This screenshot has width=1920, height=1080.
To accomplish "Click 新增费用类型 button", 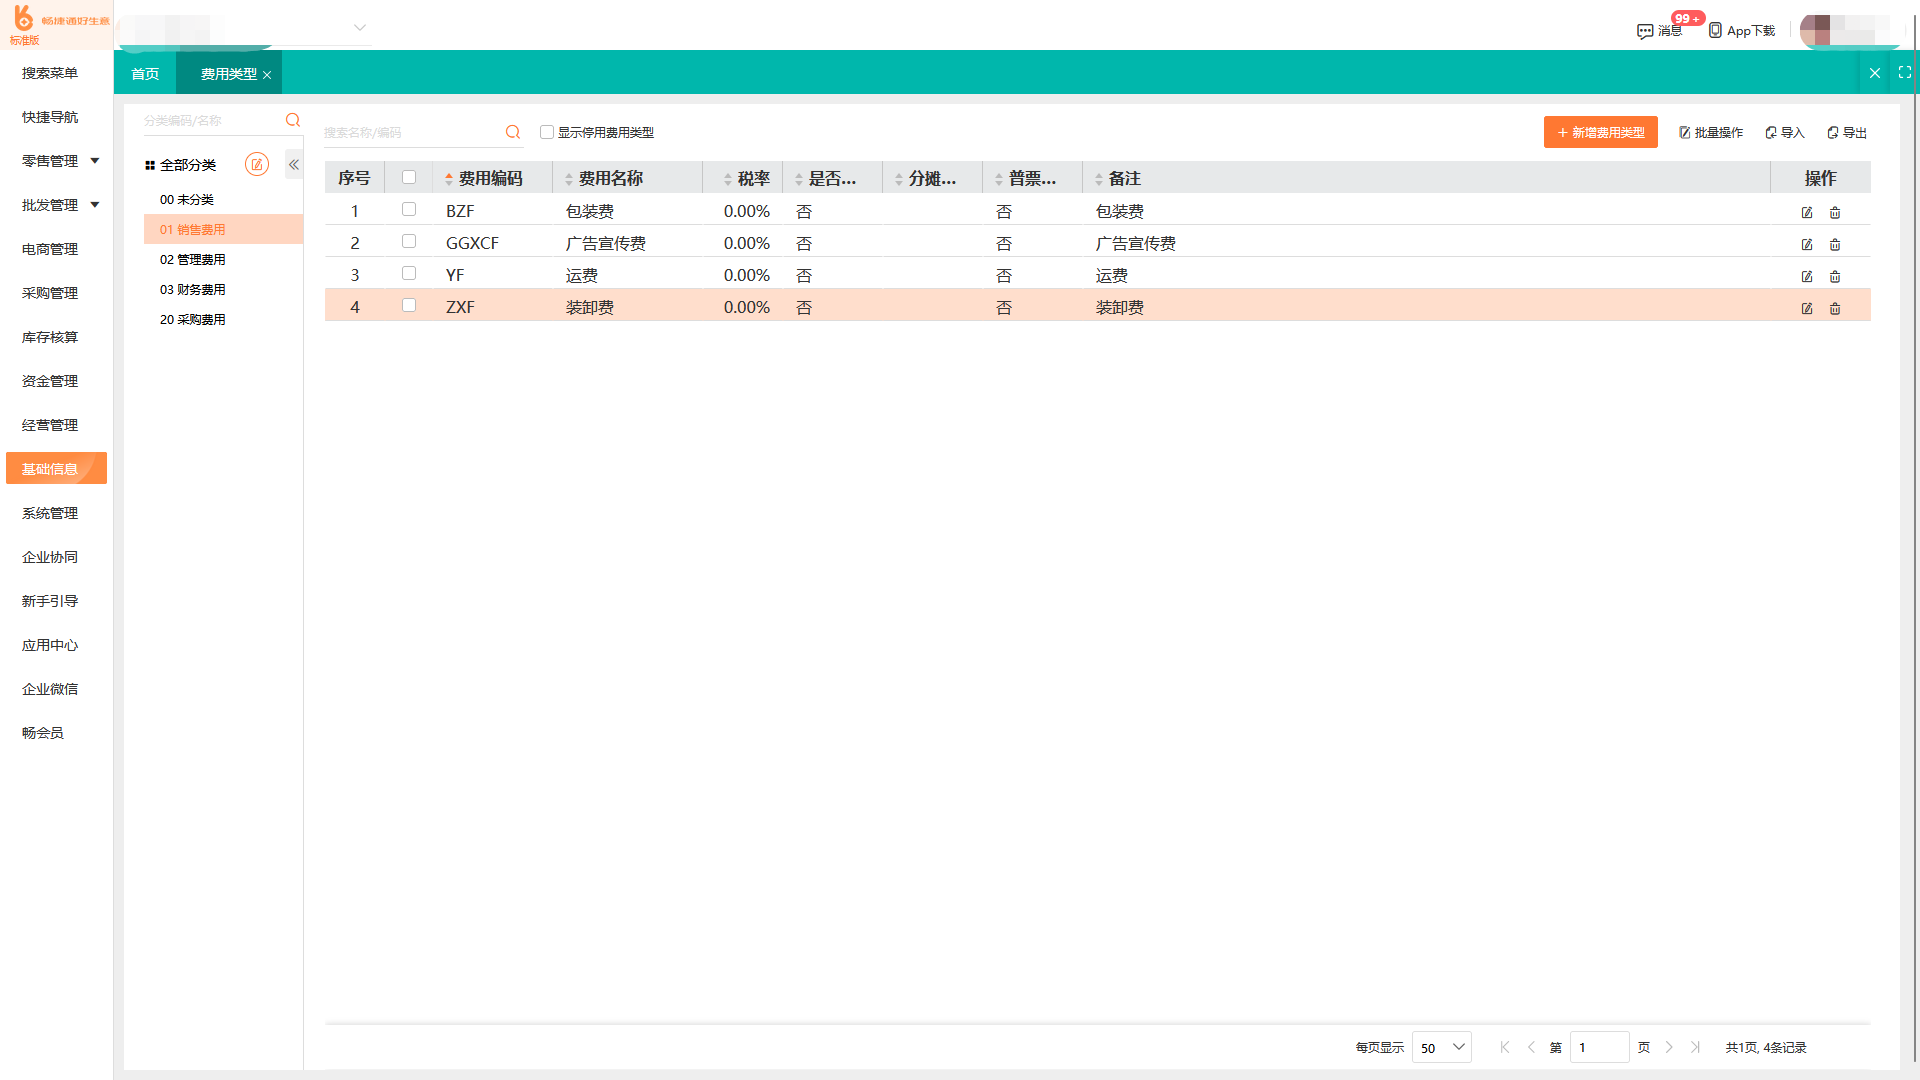I will pyautogui.click(x=1601, y=131).
